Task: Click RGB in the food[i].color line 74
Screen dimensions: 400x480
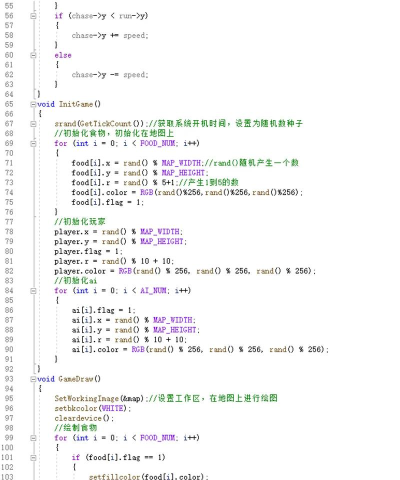Action: 147,192
